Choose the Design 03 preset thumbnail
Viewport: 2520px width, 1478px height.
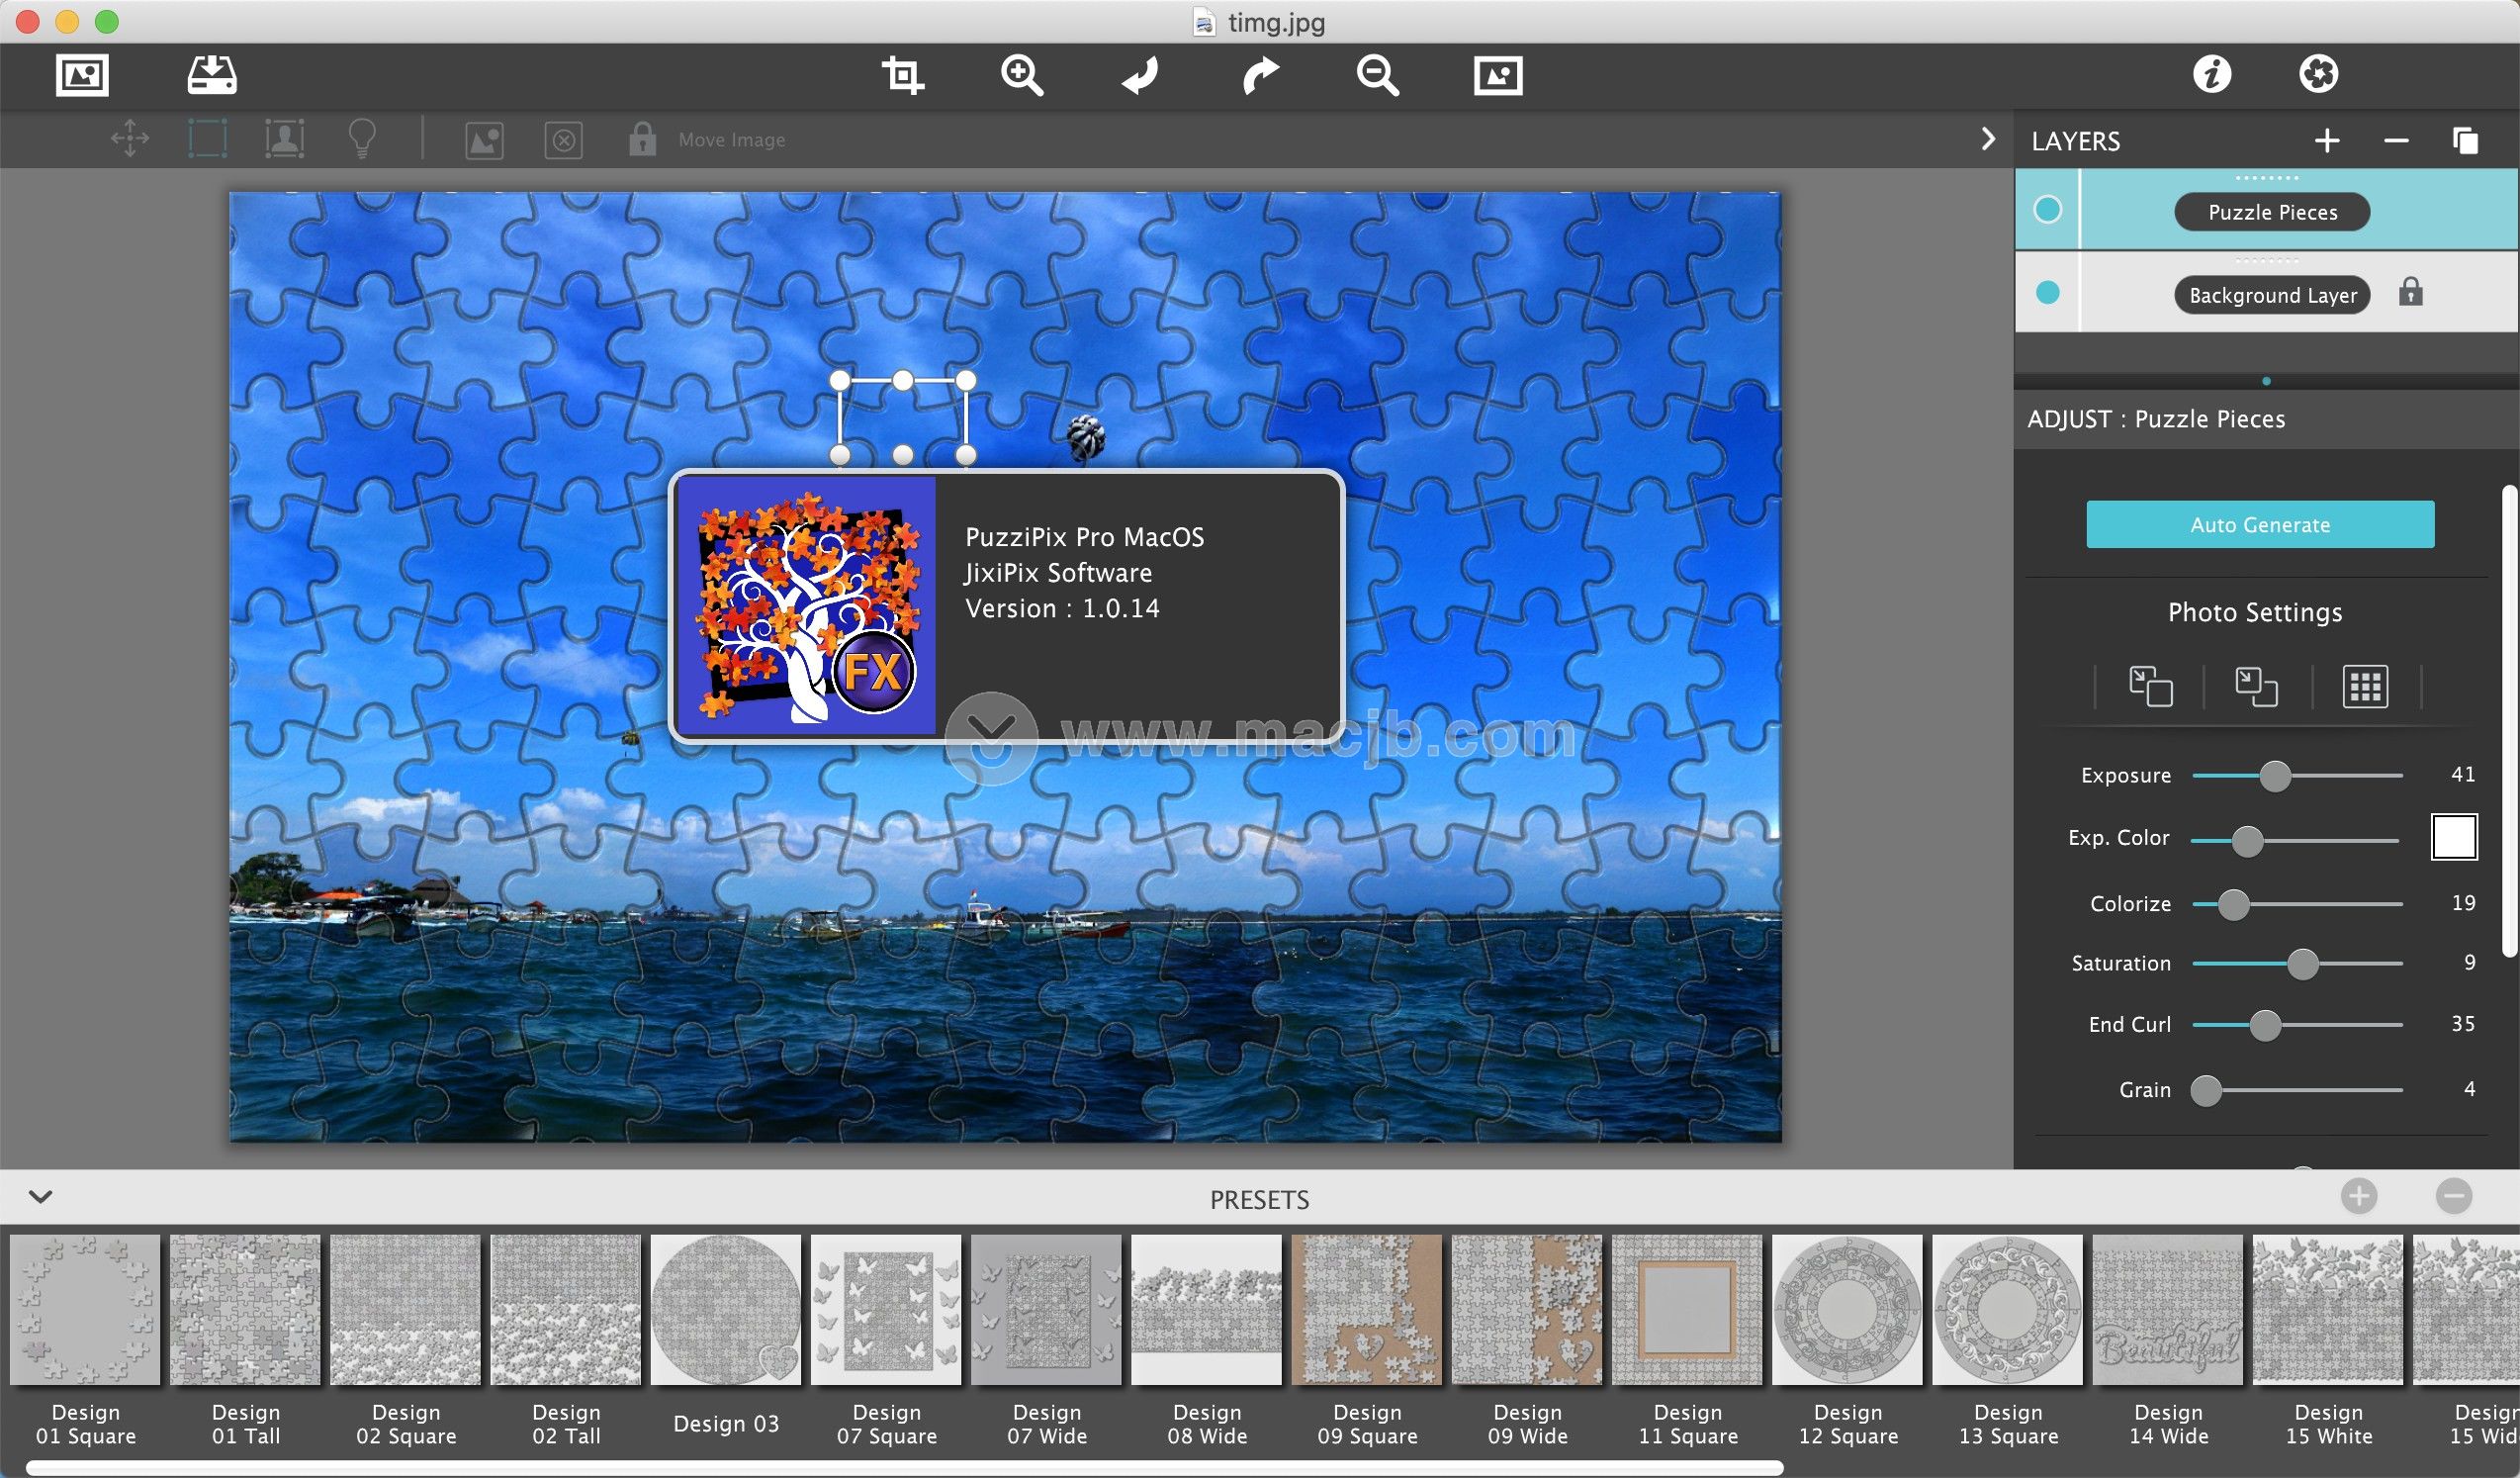pyautogui.click(x=726, y=1310)
